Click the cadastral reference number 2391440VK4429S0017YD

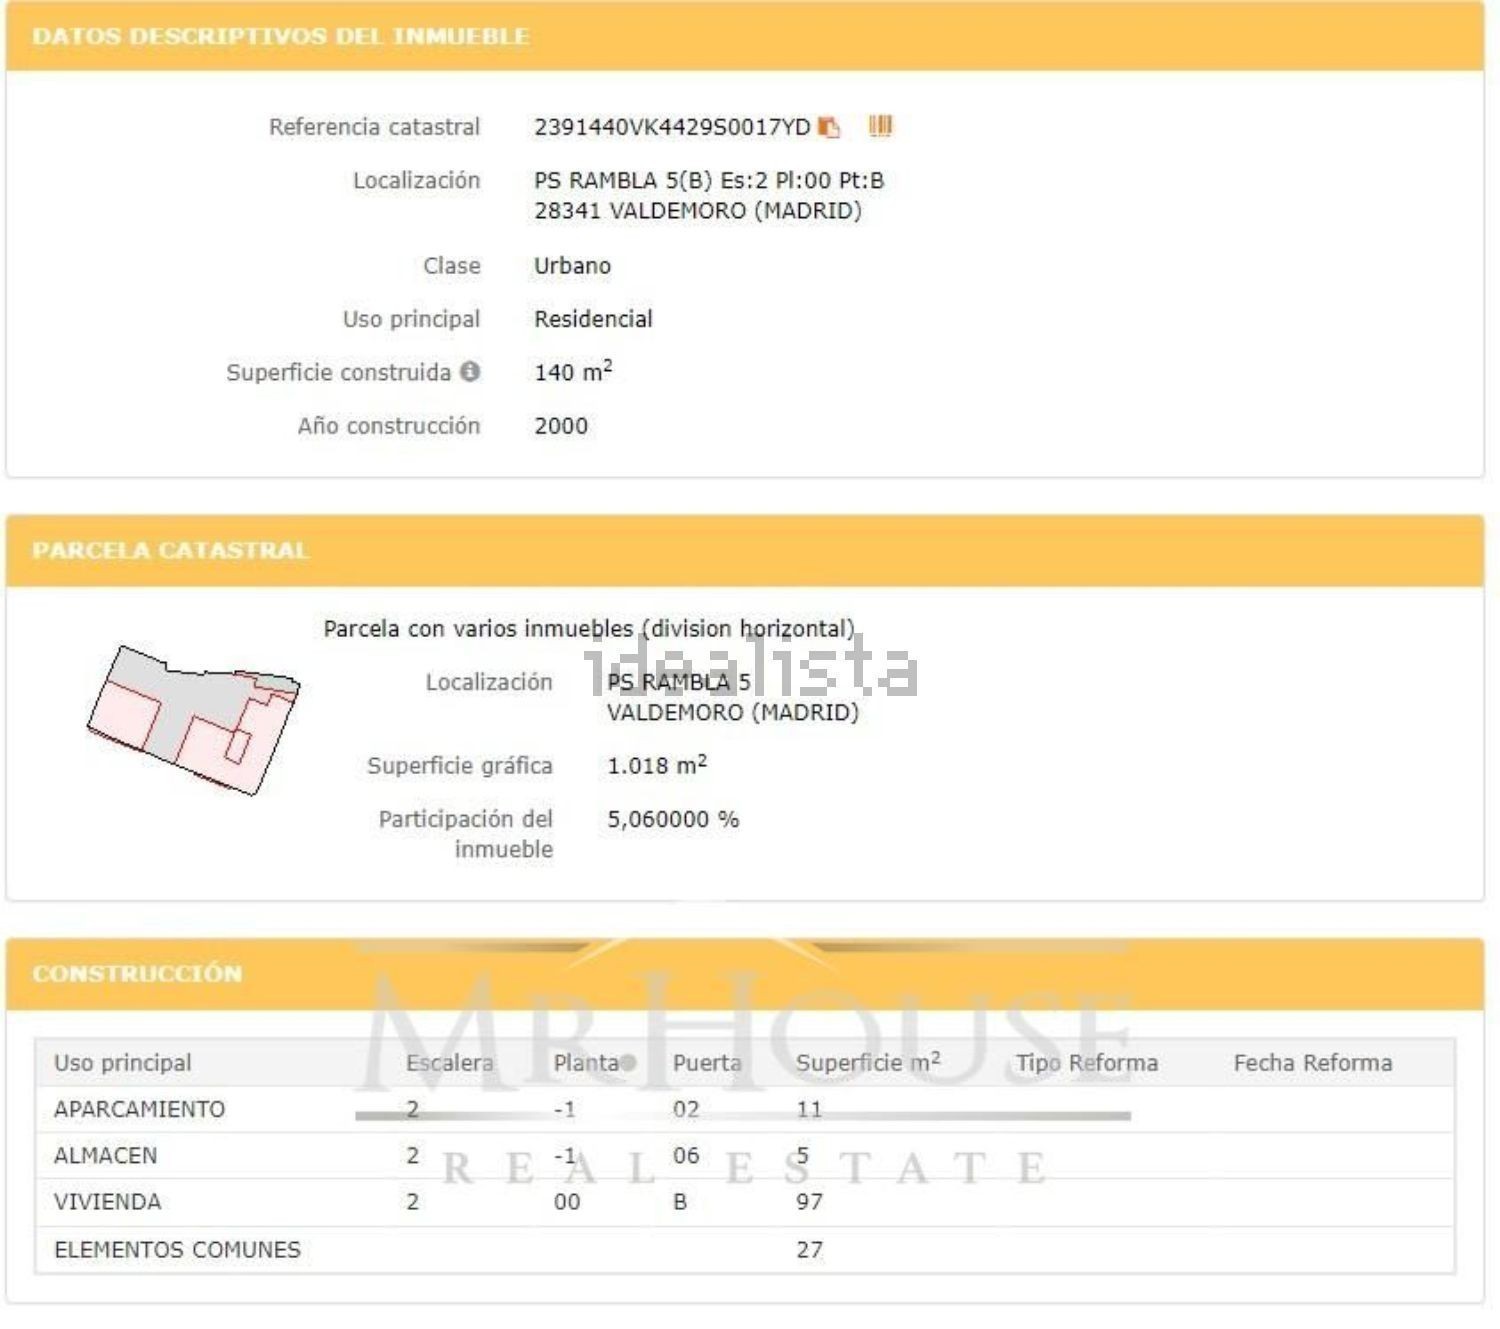tap(671, 127)
